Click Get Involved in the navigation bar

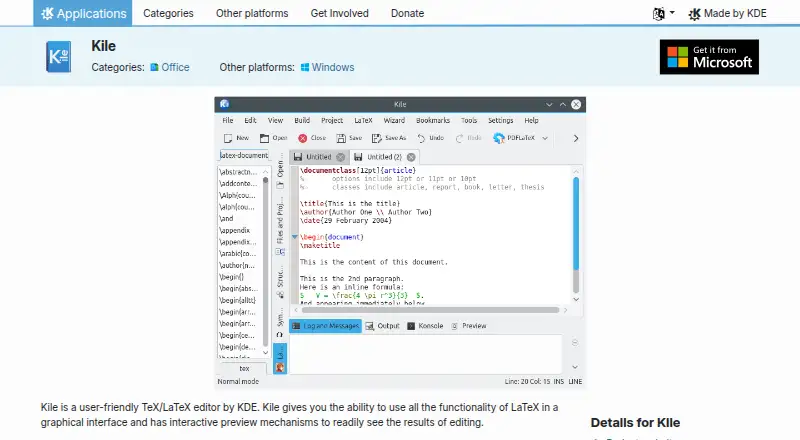click(339, 13)
